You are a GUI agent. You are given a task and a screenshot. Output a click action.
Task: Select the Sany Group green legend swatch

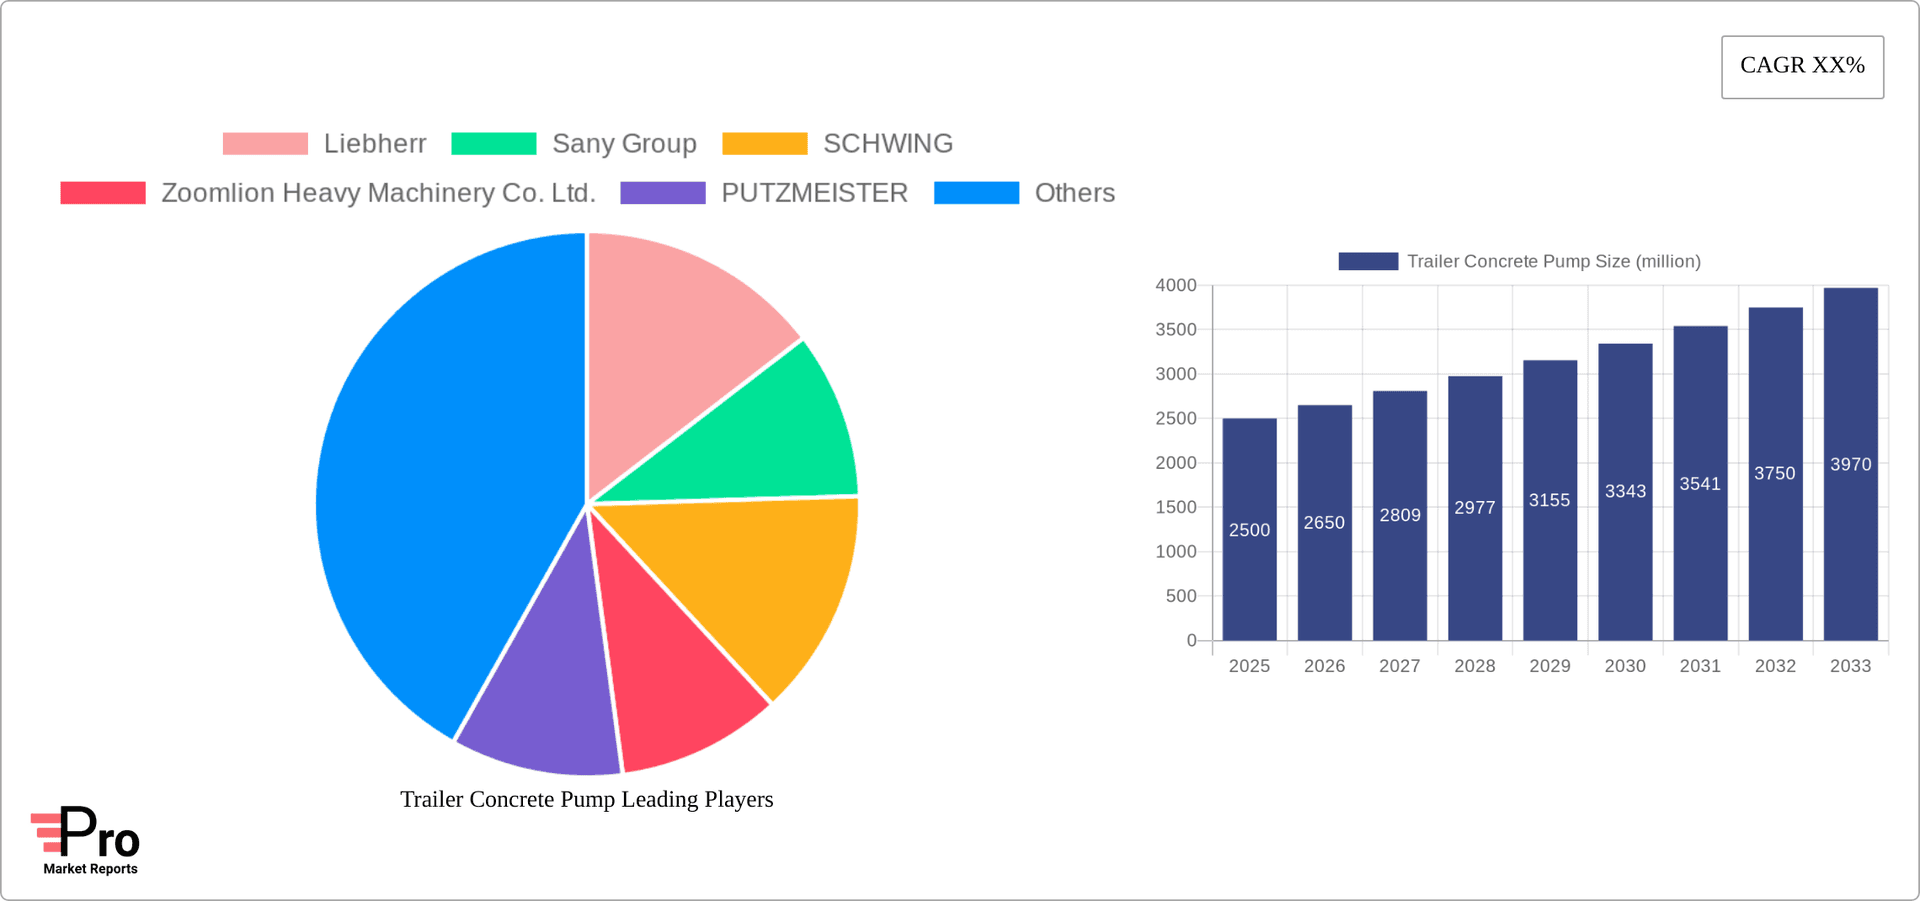point(494,143)
